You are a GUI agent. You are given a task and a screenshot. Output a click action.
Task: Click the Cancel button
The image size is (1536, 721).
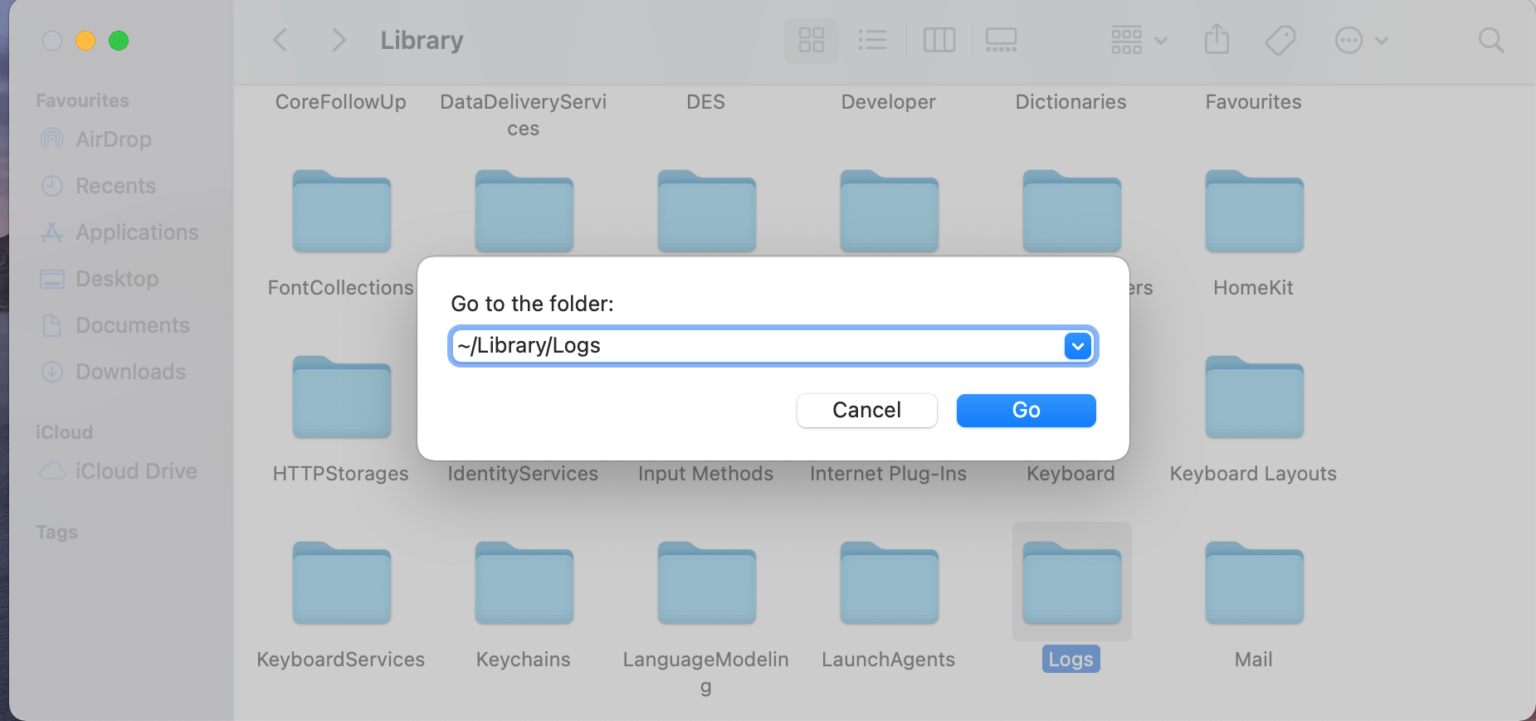866,410
